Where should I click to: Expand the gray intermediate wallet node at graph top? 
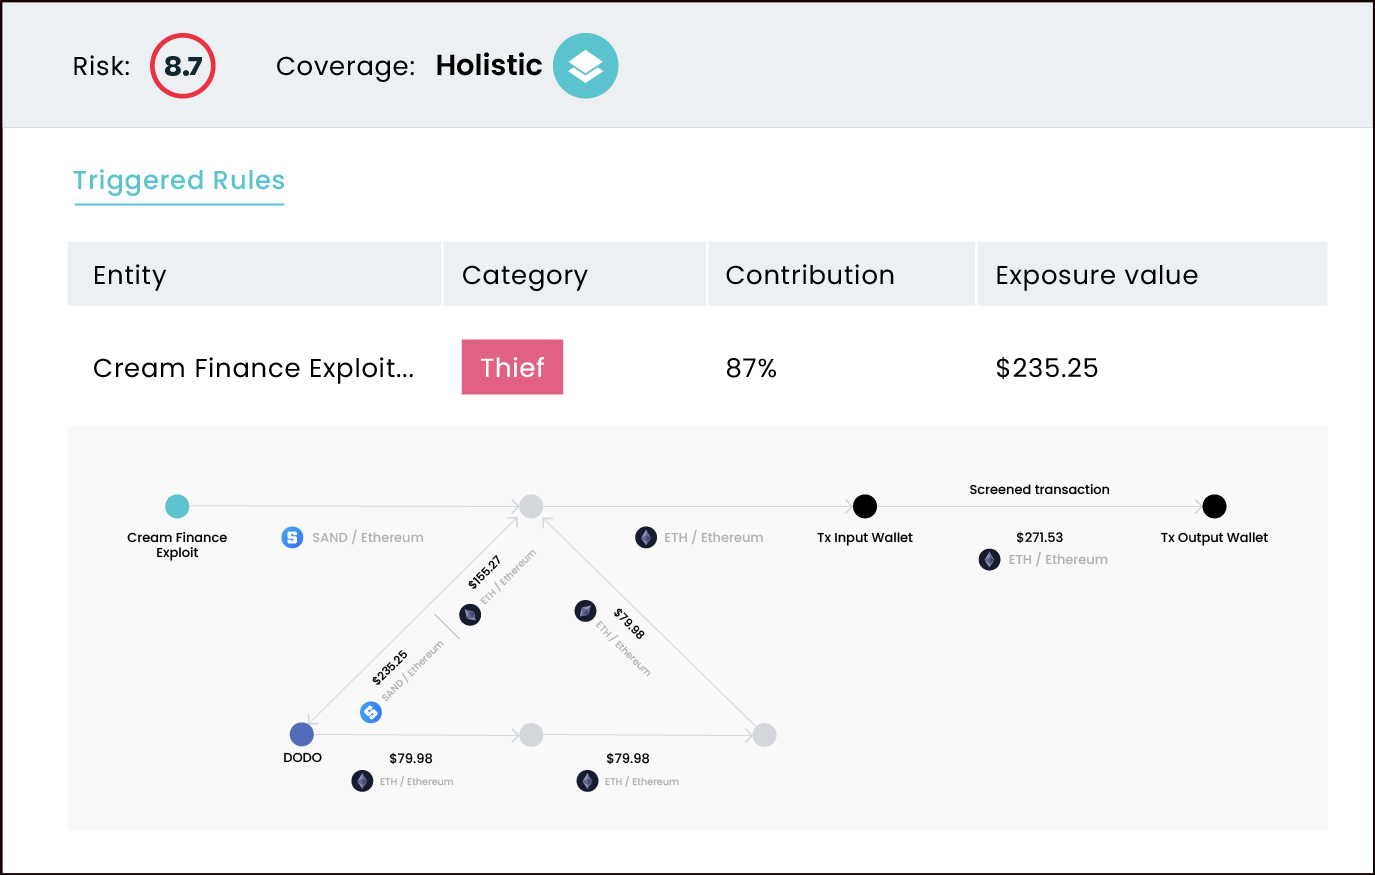[x=531, y=506]
